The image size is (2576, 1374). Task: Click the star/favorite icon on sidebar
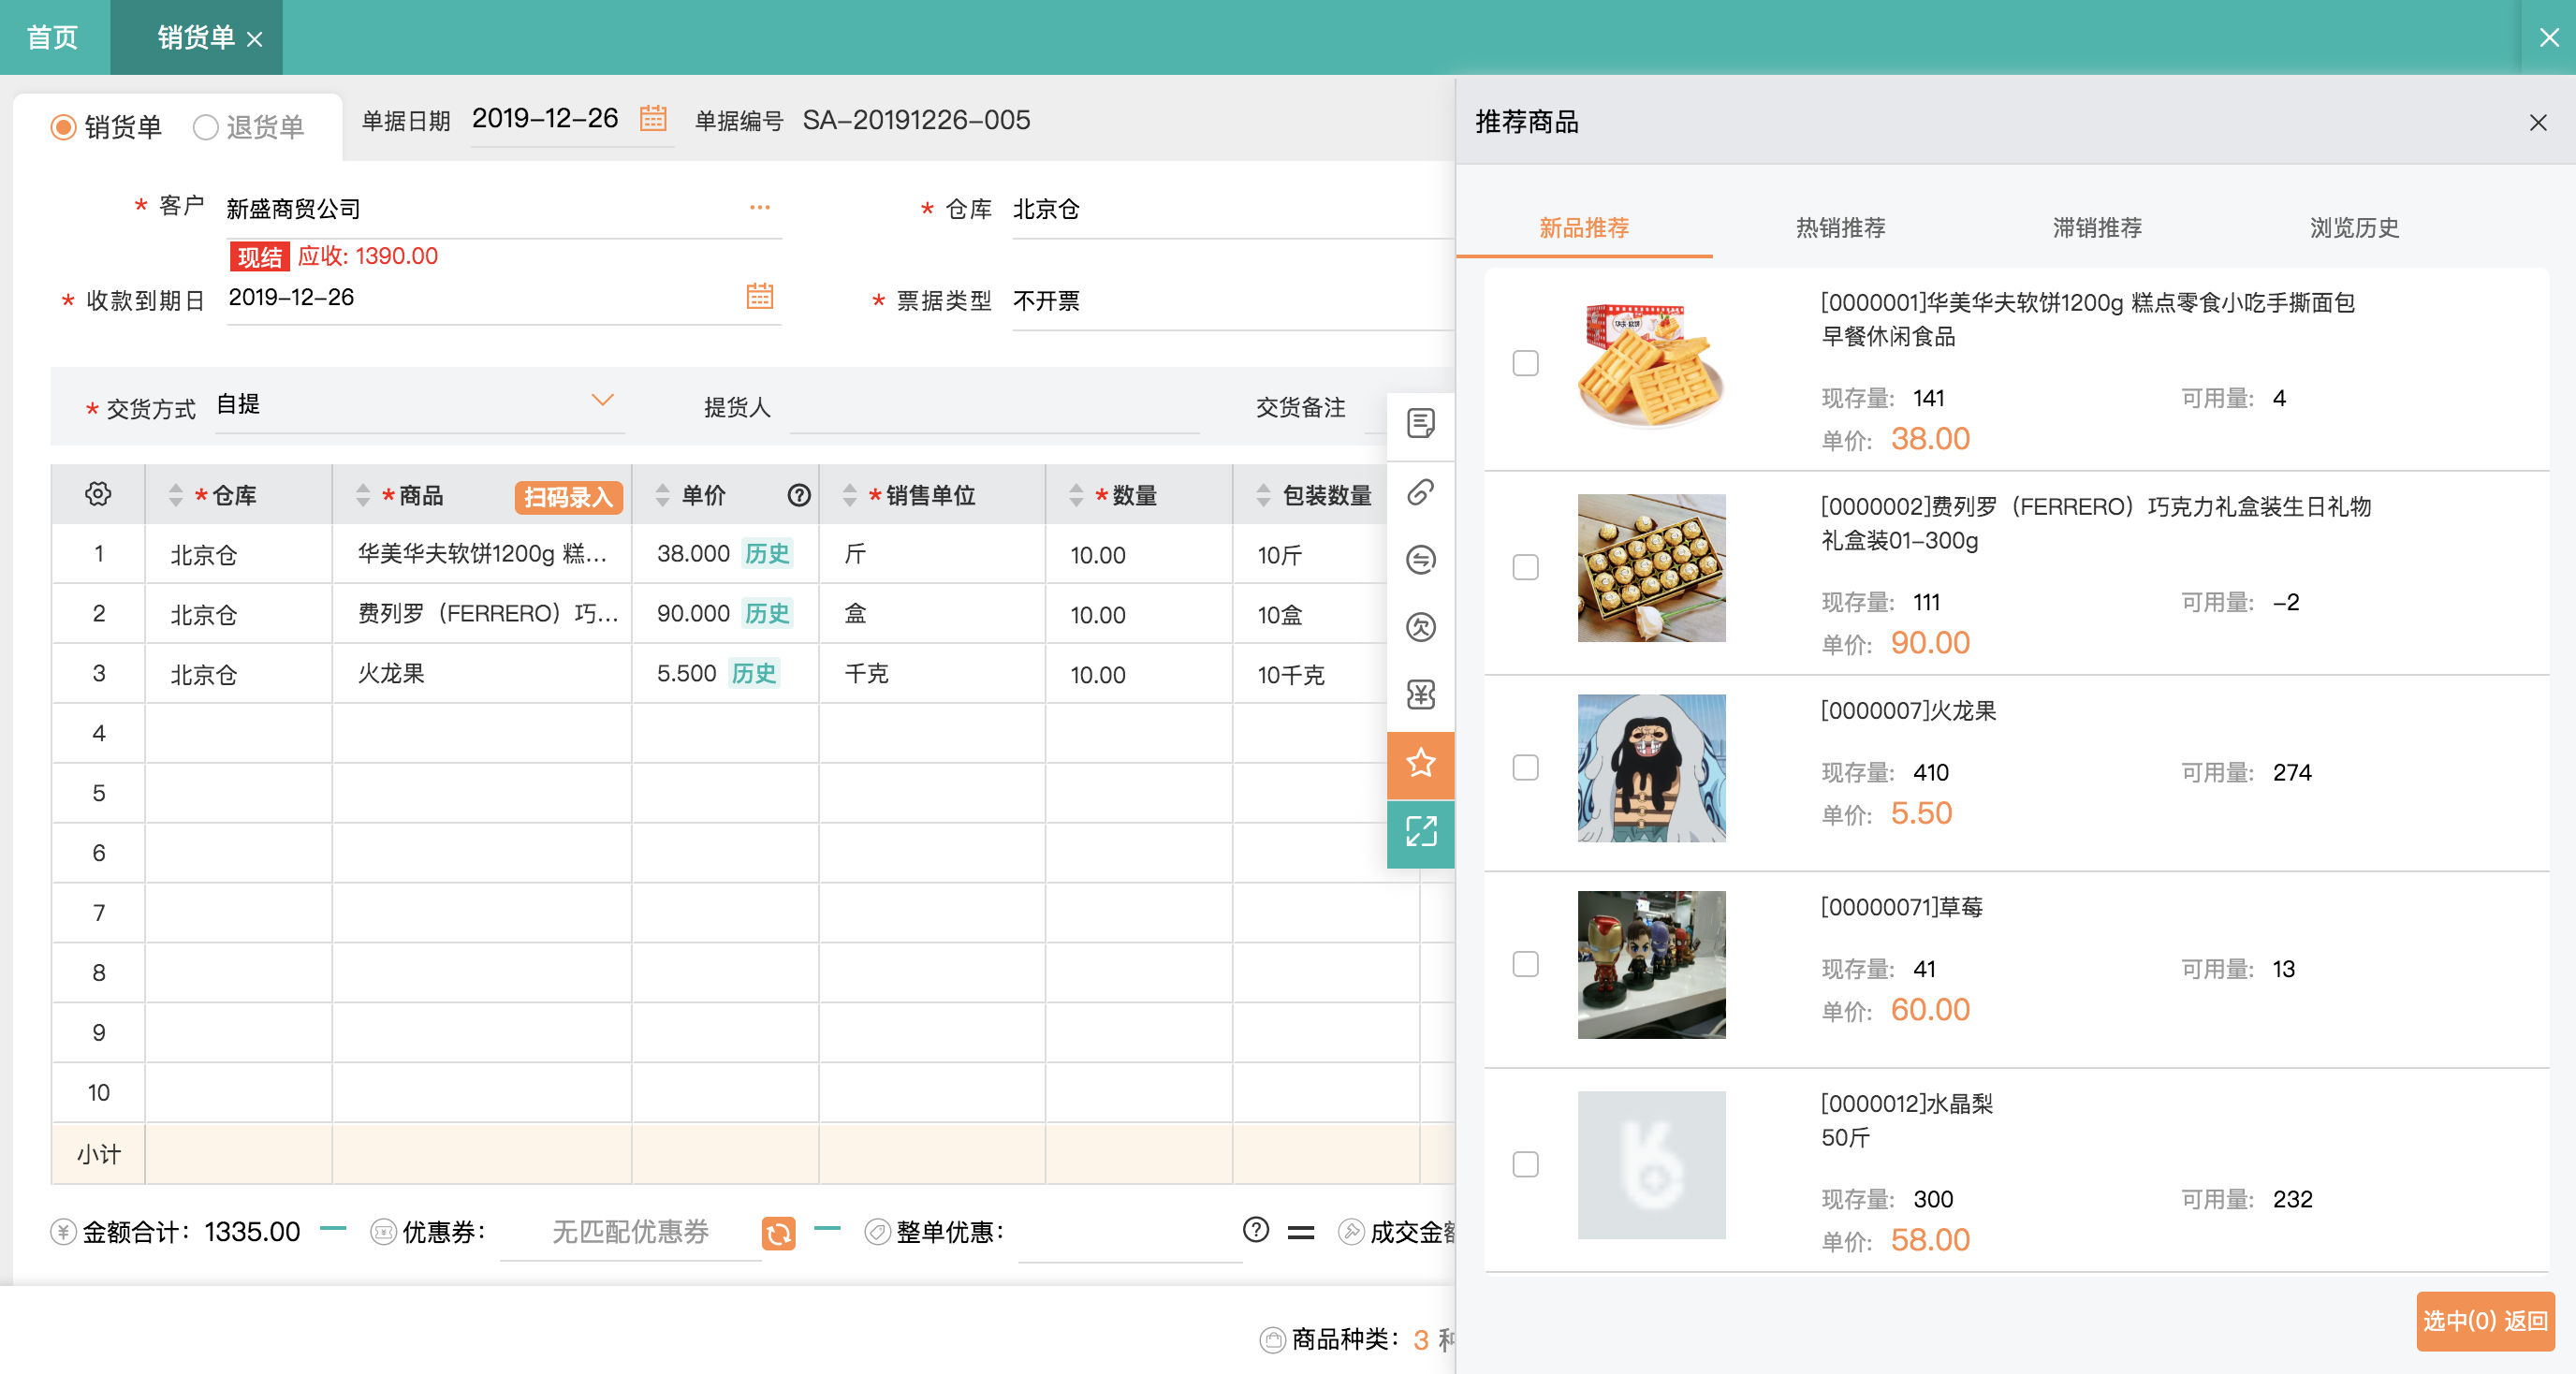click(x=1425, y=763)
